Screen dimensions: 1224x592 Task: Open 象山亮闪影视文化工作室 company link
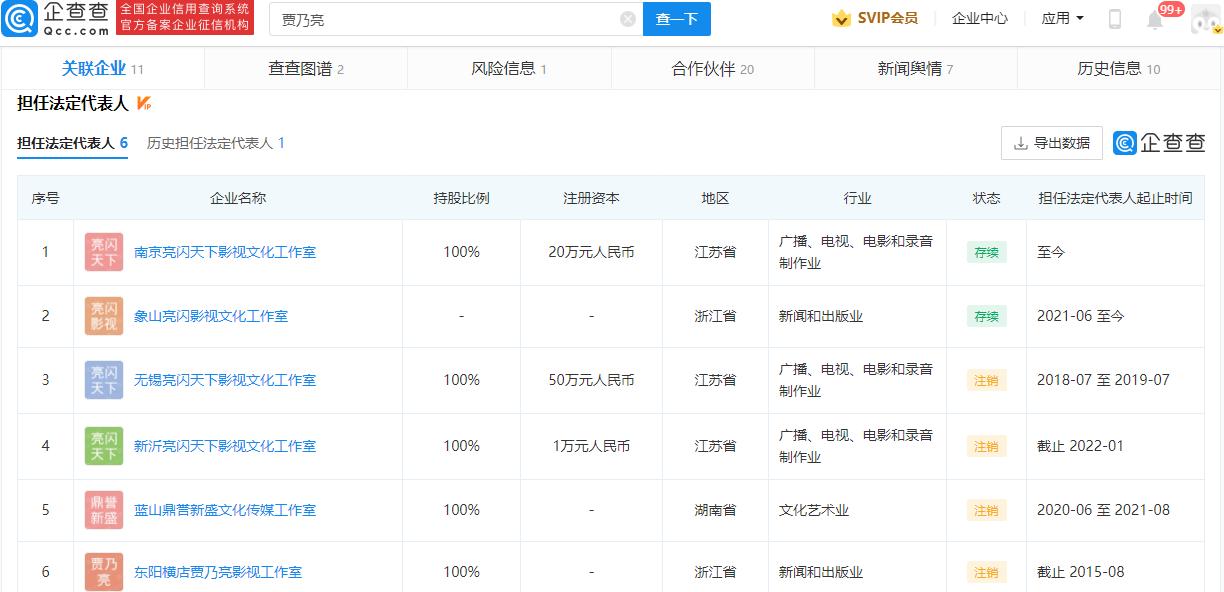click(x=210, y=316)
